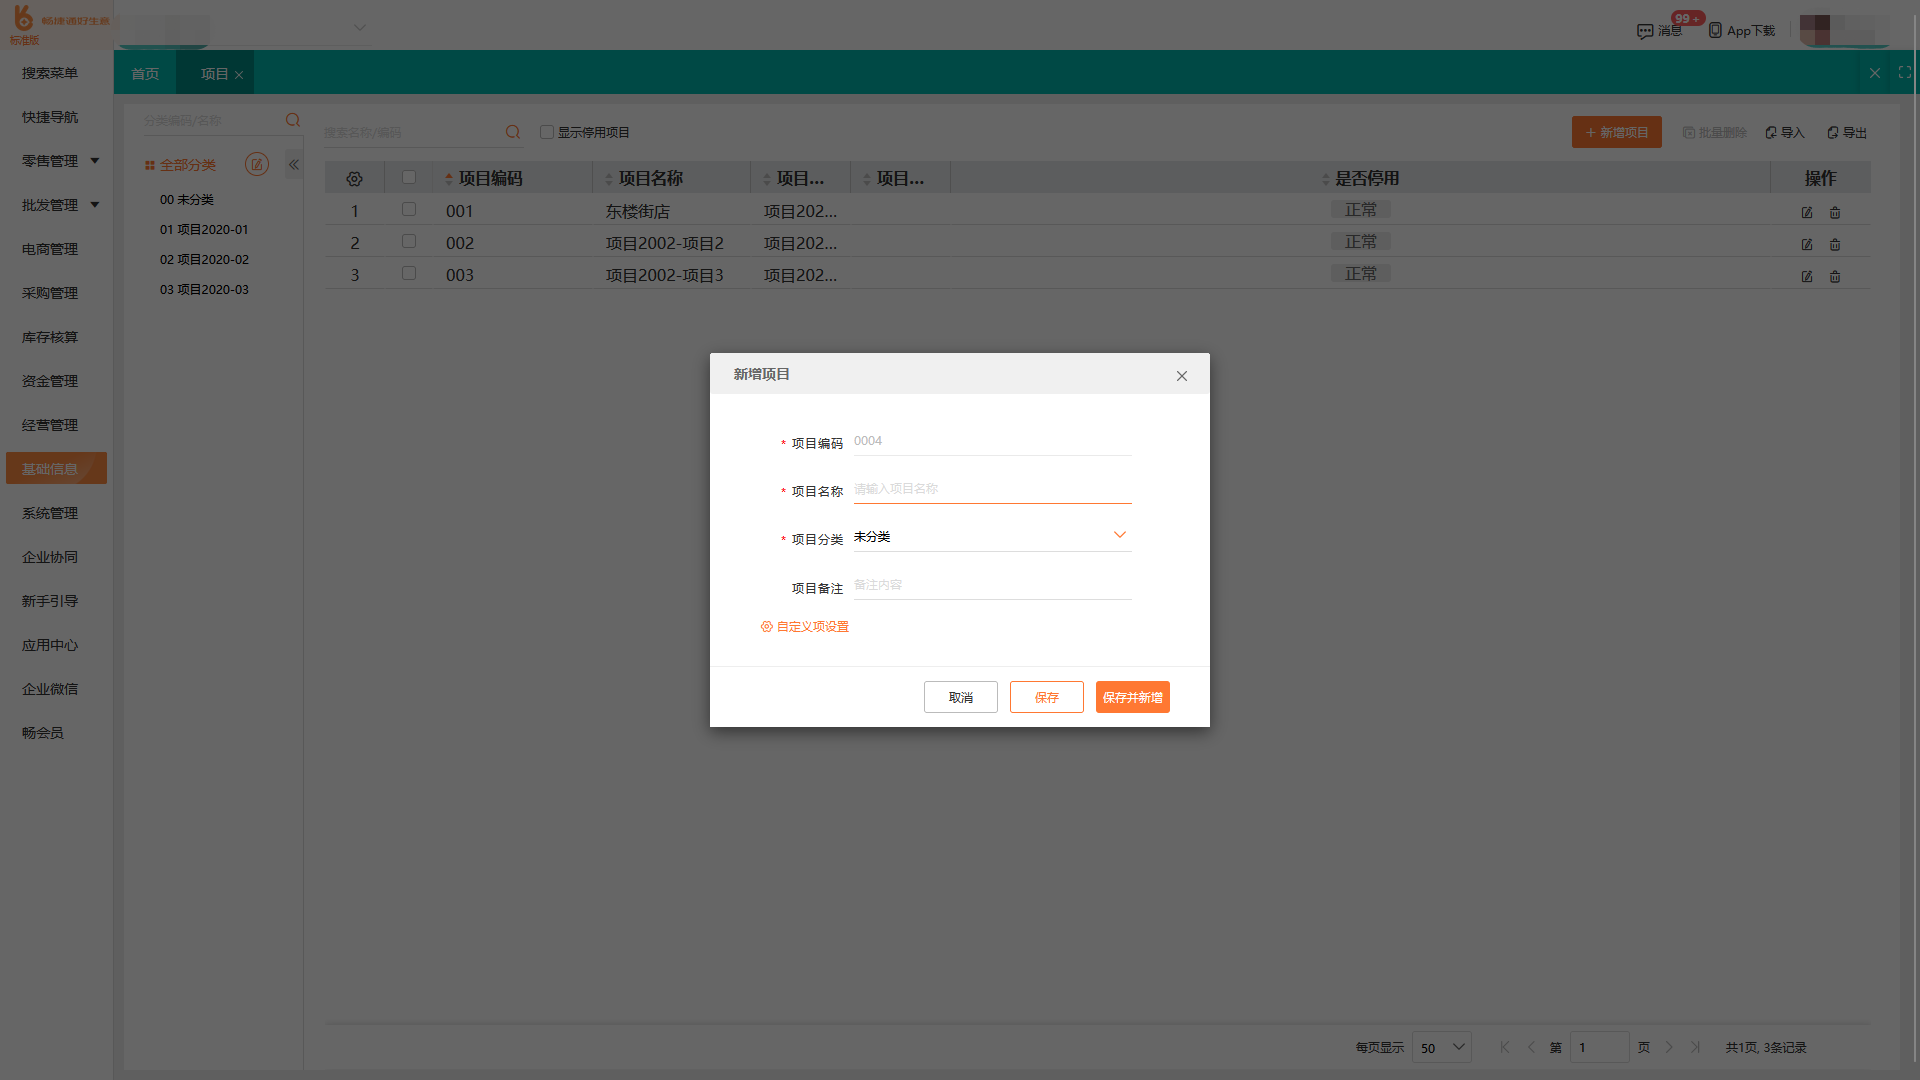Click the column settings icon in table header
The height and width of the screenshot is (1080, 1920).
tap(353, 178)
